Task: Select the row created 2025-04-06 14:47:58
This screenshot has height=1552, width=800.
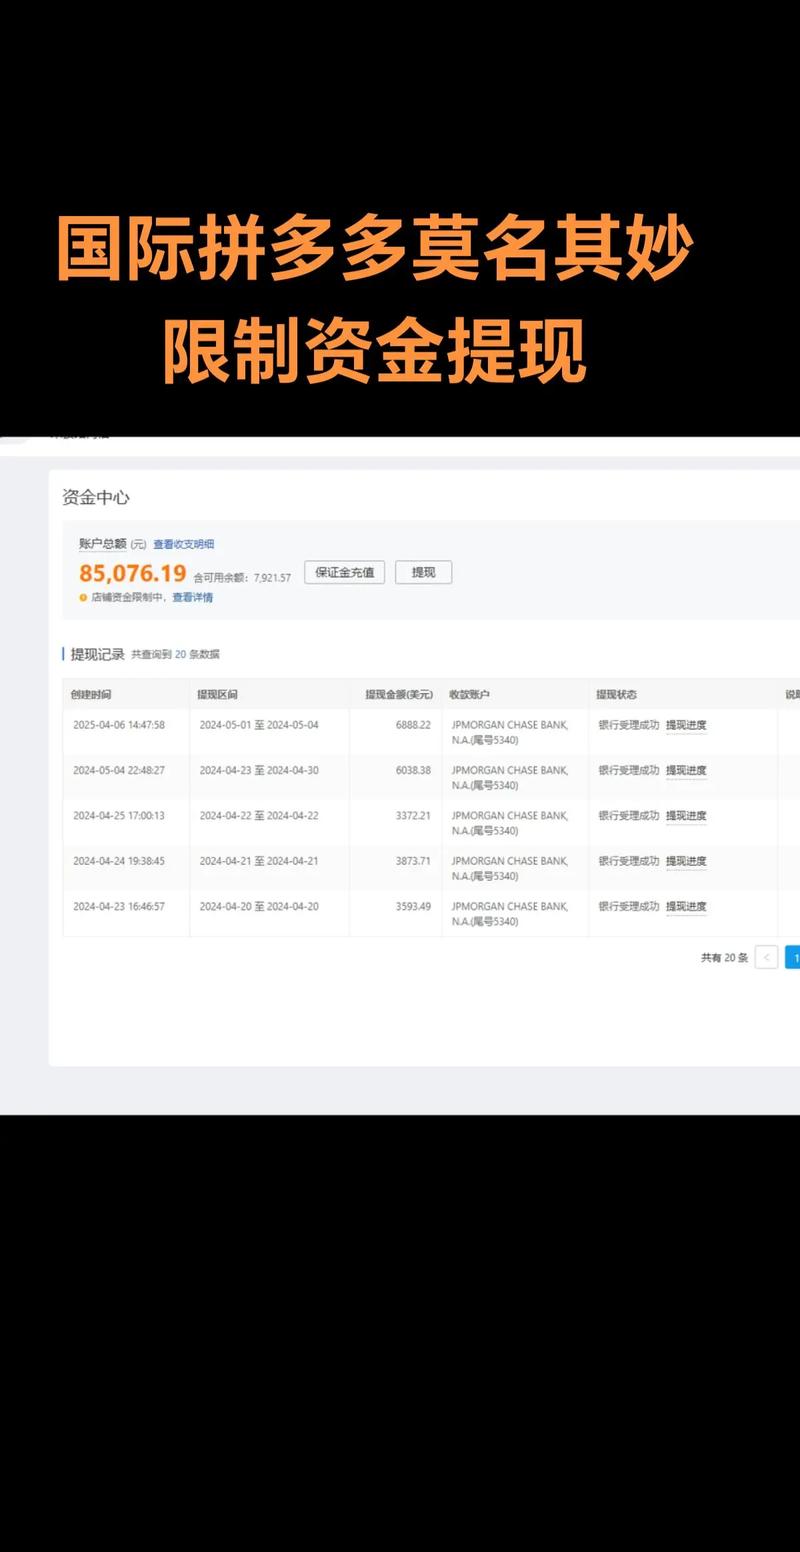Action: coord(118,725)
